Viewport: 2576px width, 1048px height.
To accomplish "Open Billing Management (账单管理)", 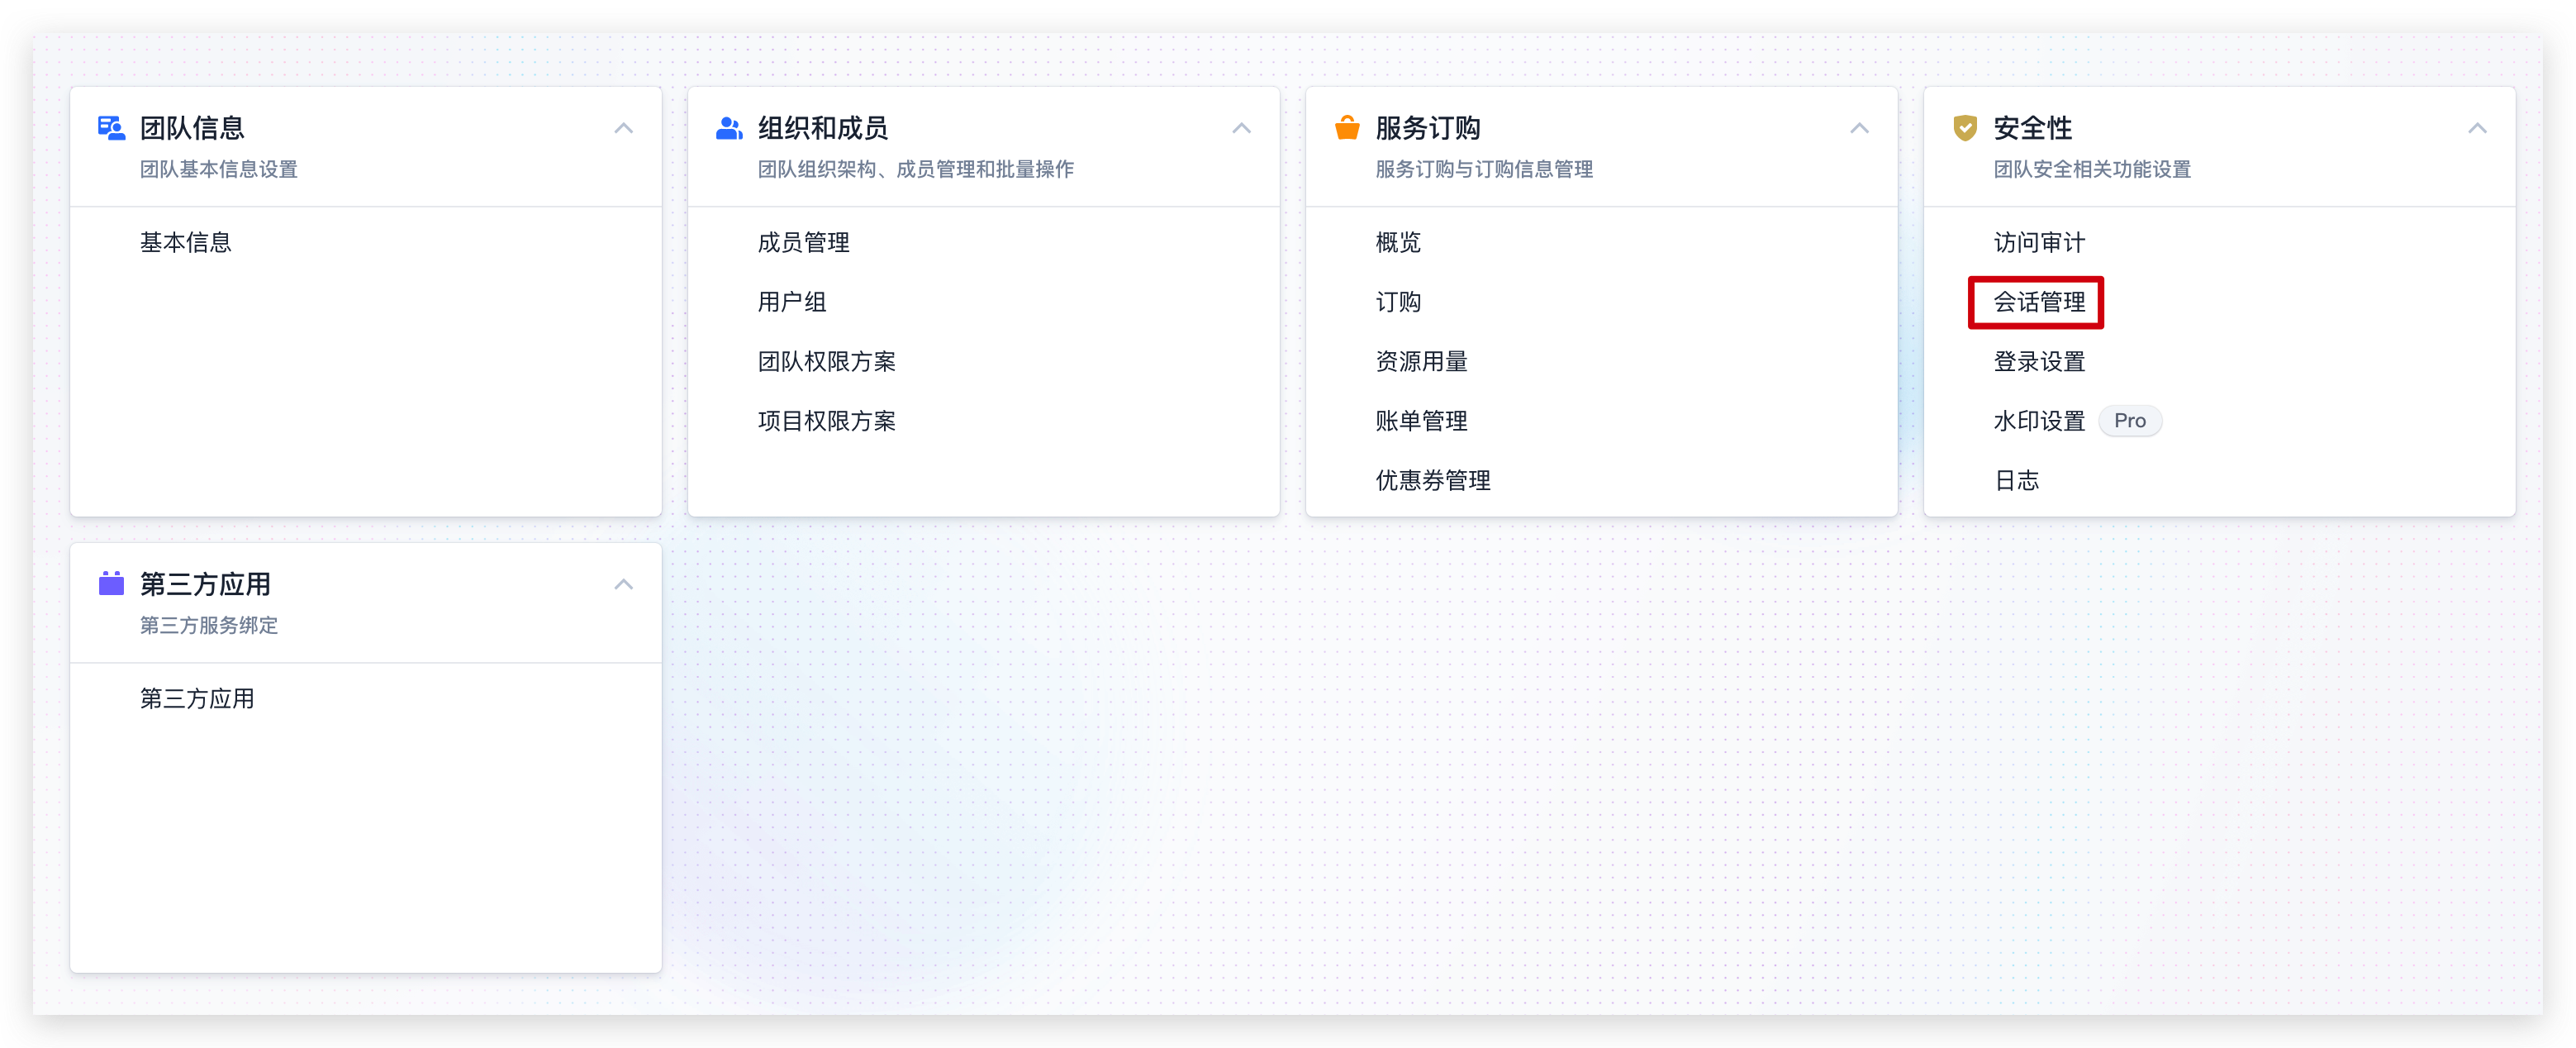I will [x=1421, y=421].
